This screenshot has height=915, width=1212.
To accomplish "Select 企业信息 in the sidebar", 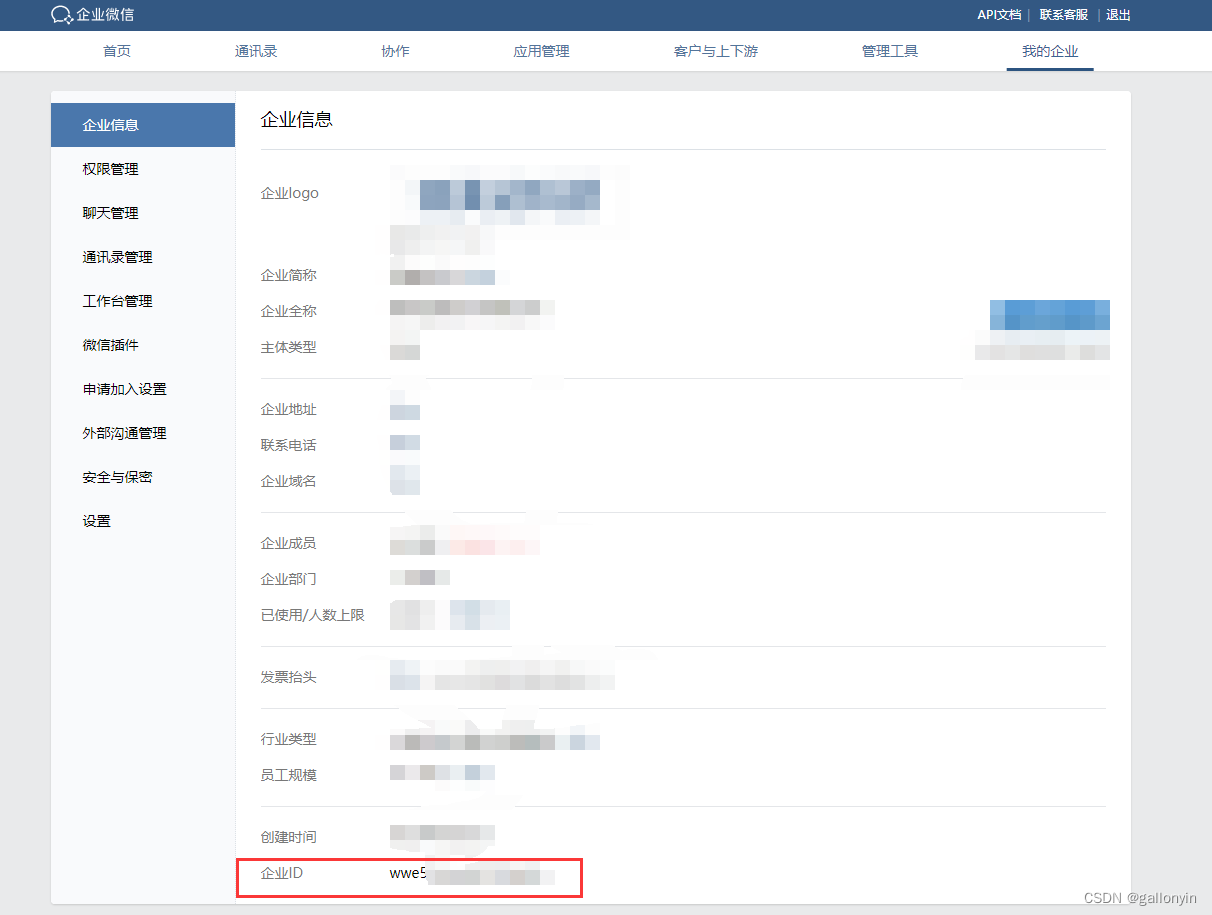I will 111,125.
